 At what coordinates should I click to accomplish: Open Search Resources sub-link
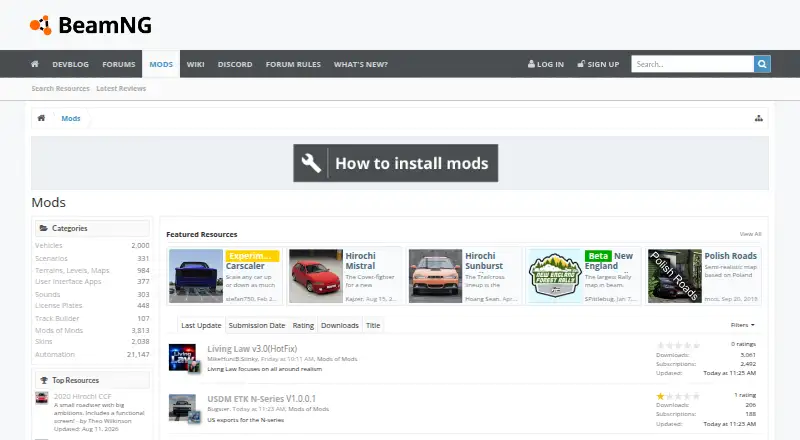point(60,88)
